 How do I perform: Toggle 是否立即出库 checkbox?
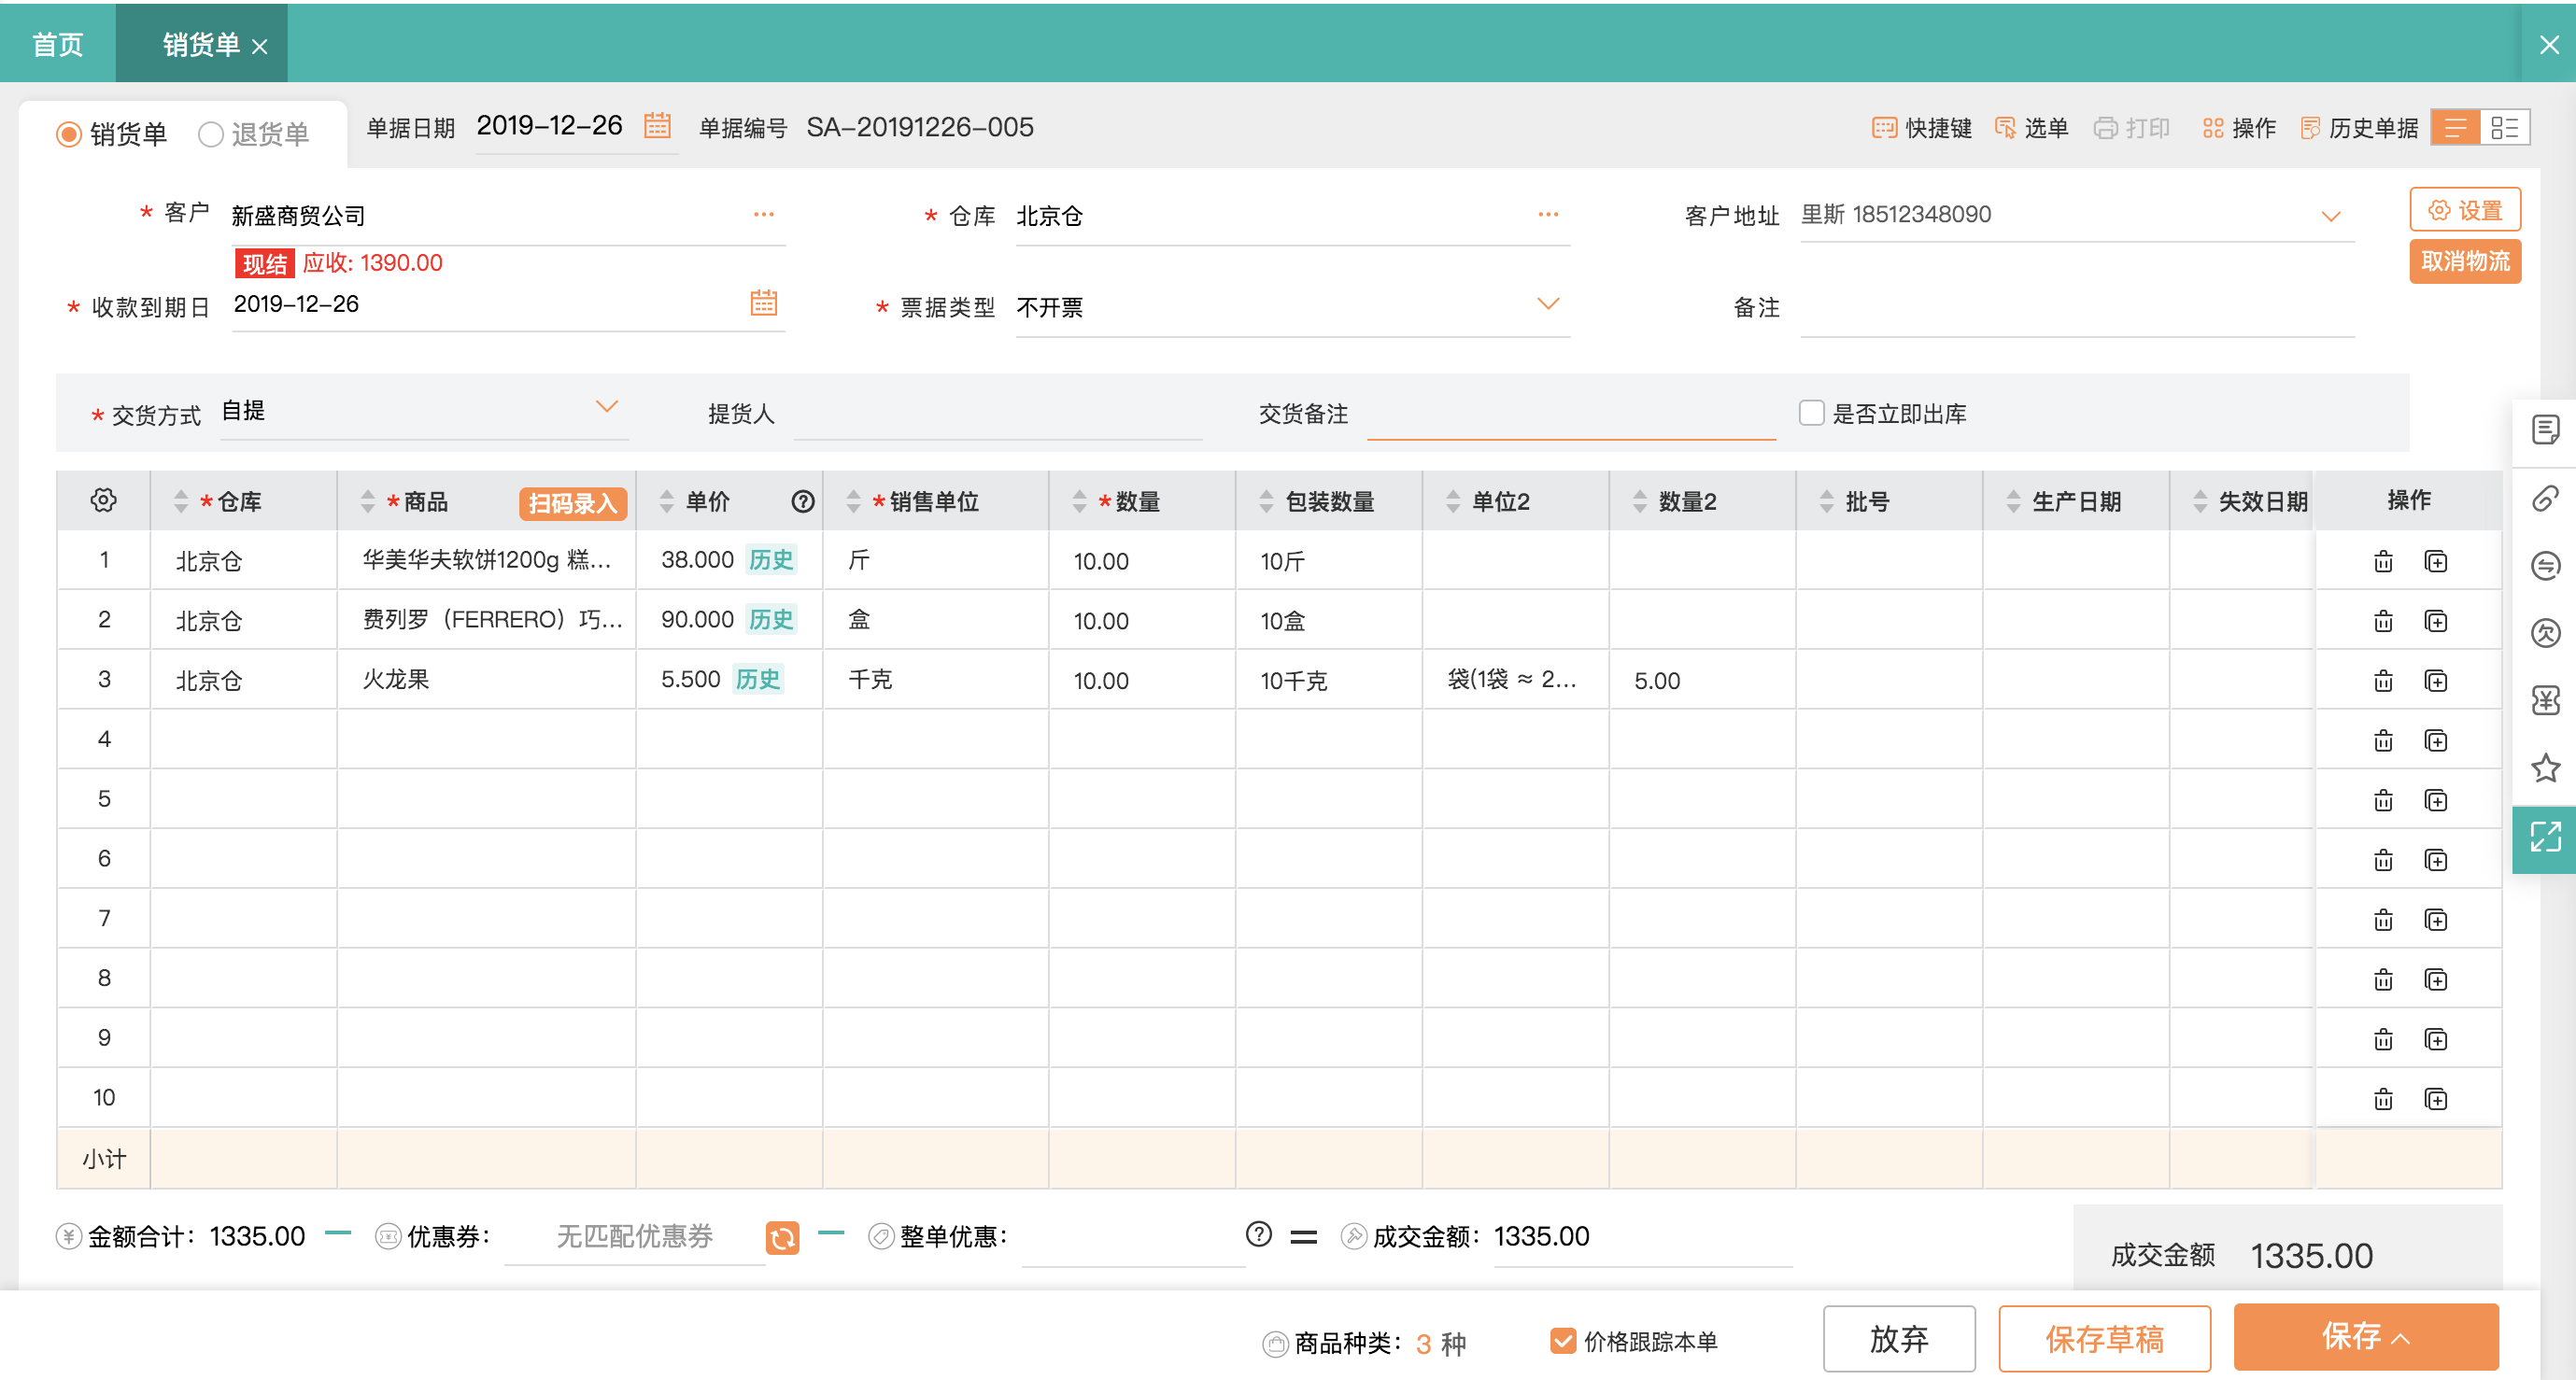pos(1811,414)
